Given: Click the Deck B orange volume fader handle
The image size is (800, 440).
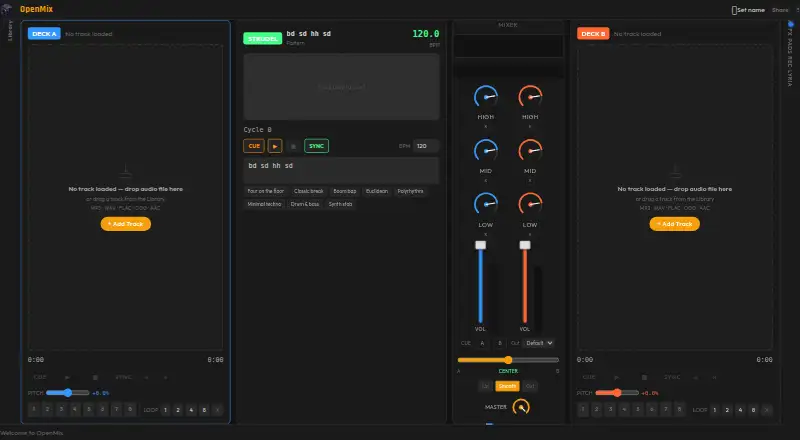Looking at the screenshot, I should (525, 245).
